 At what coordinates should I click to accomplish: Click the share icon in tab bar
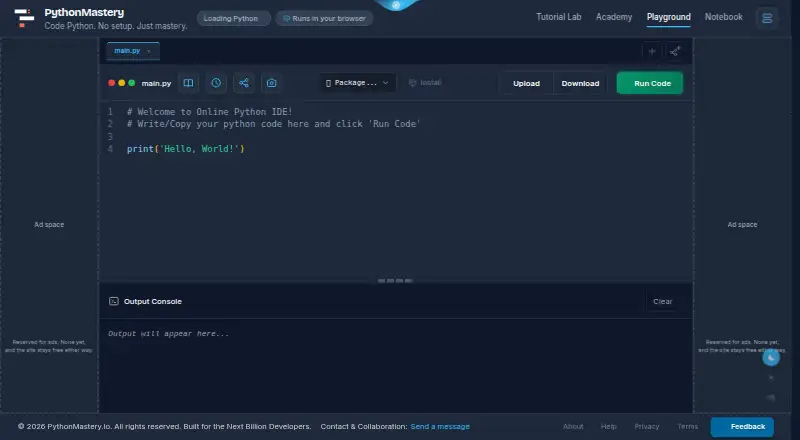(675, 51)
